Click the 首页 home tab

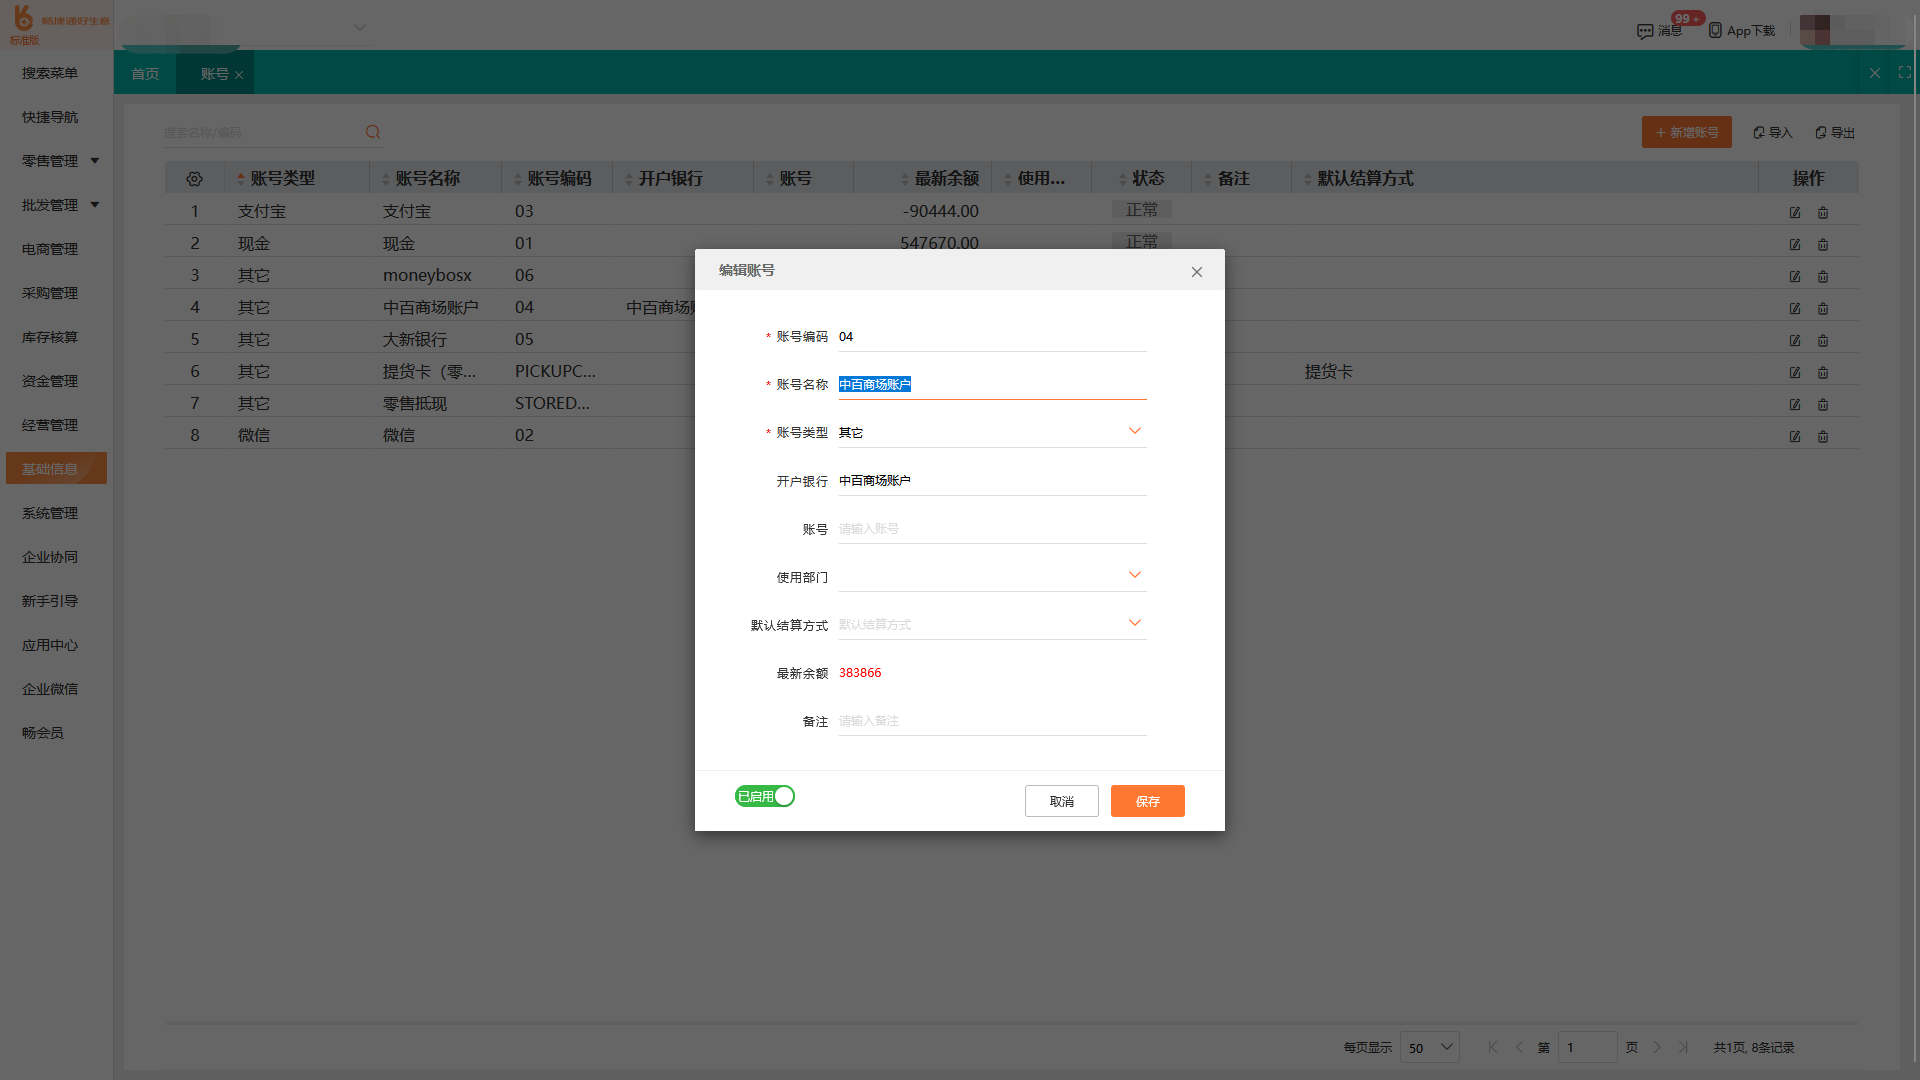point(144,73)
